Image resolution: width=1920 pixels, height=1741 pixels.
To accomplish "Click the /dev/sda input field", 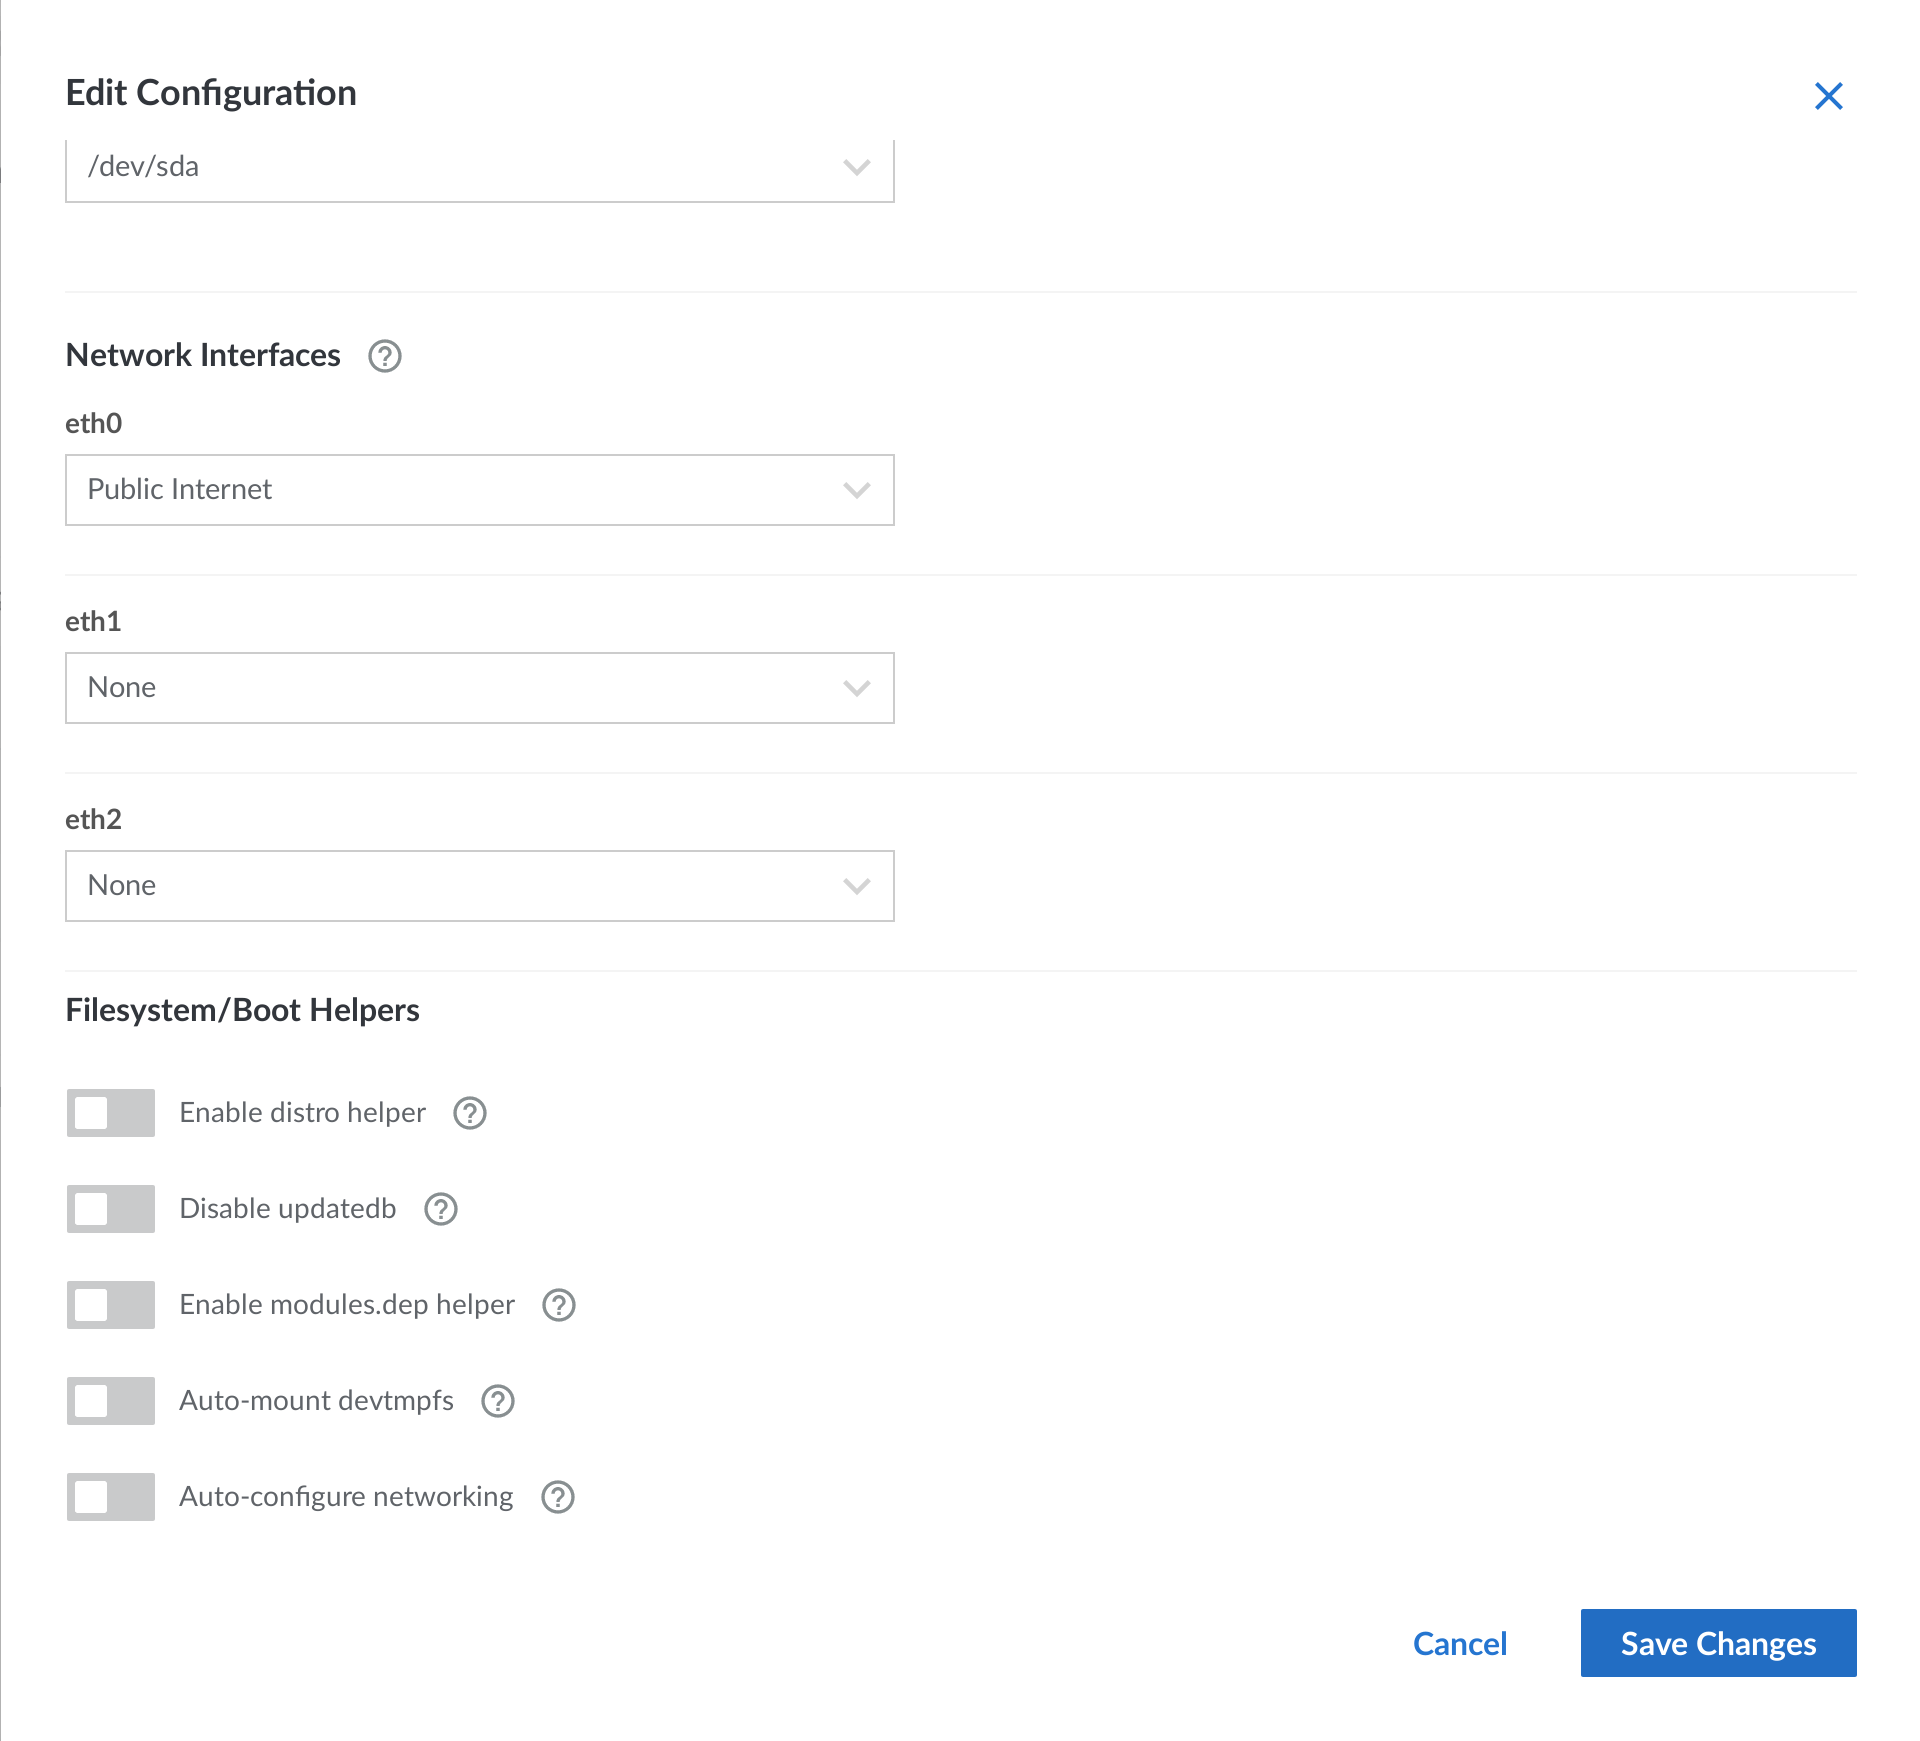I will coord(480,164).
